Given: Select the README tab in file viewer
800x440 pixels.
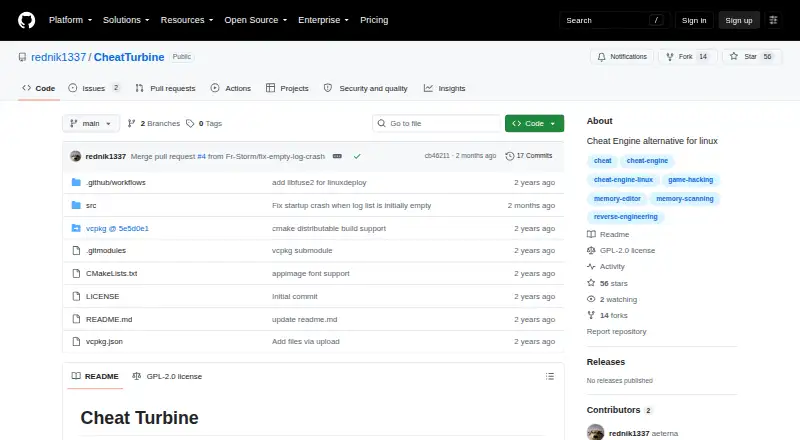Looking at the screenshot, I should pos(95,376).
